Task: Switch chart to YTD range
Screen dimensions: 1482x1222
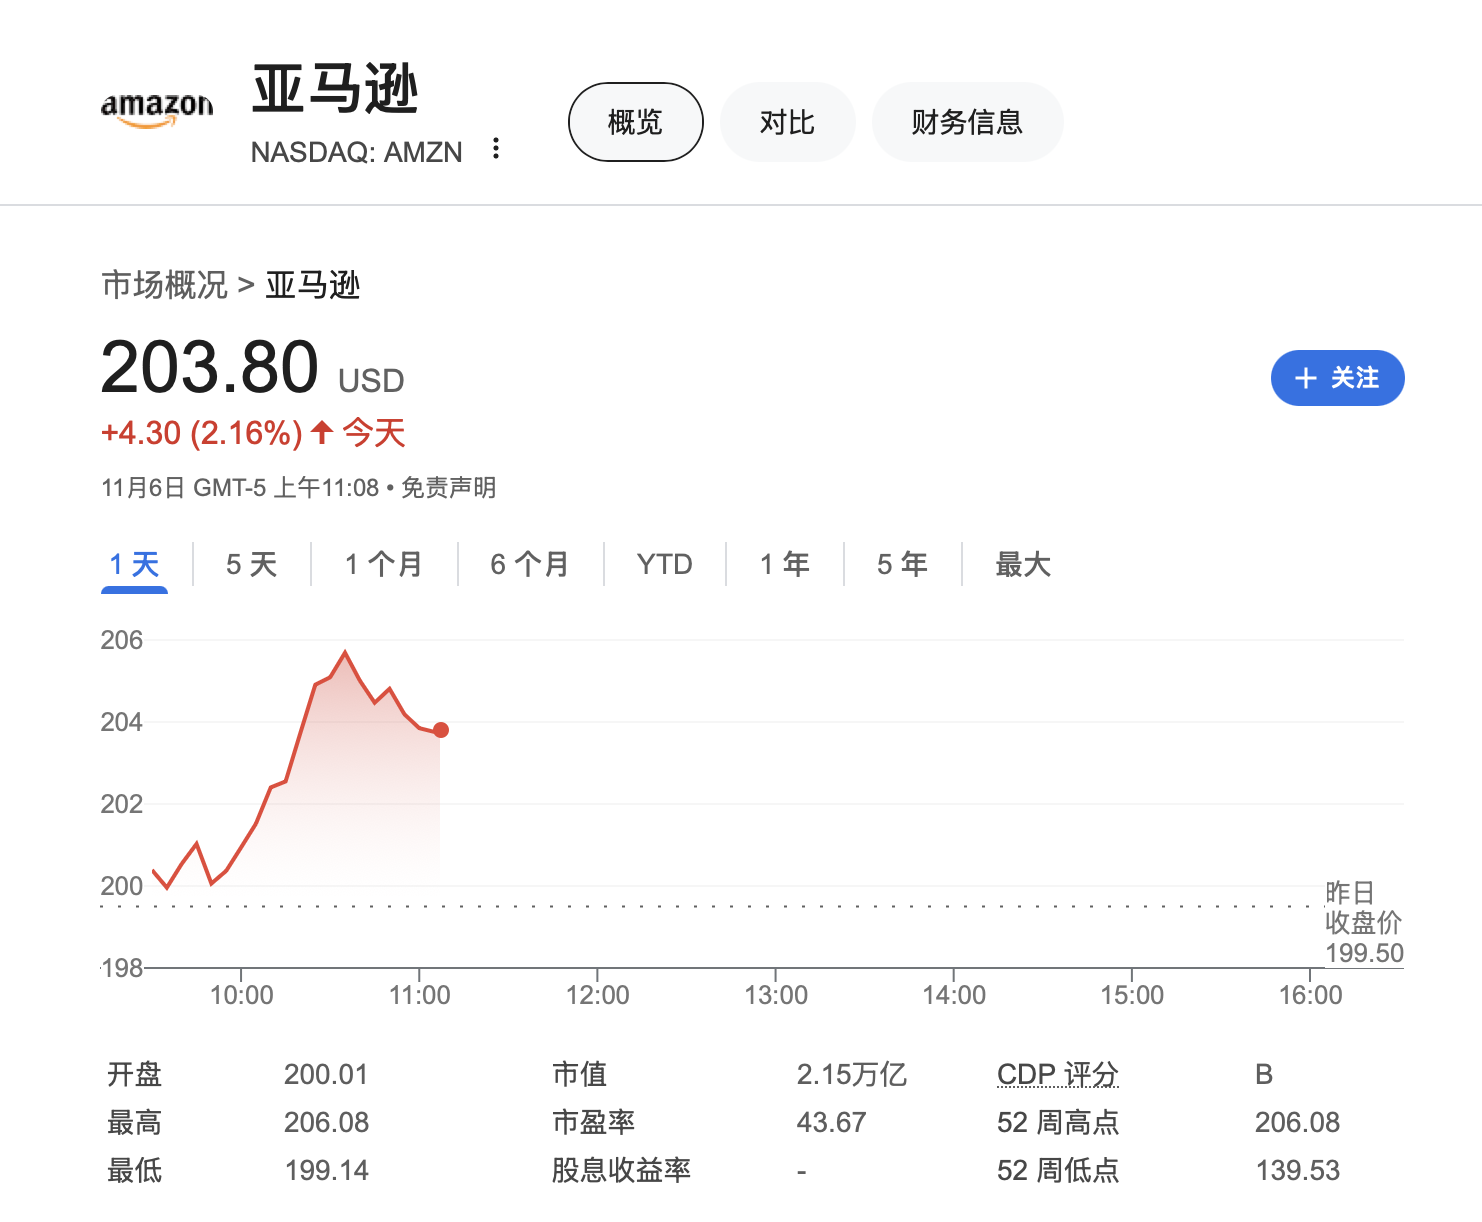Action: pos(664,565)
